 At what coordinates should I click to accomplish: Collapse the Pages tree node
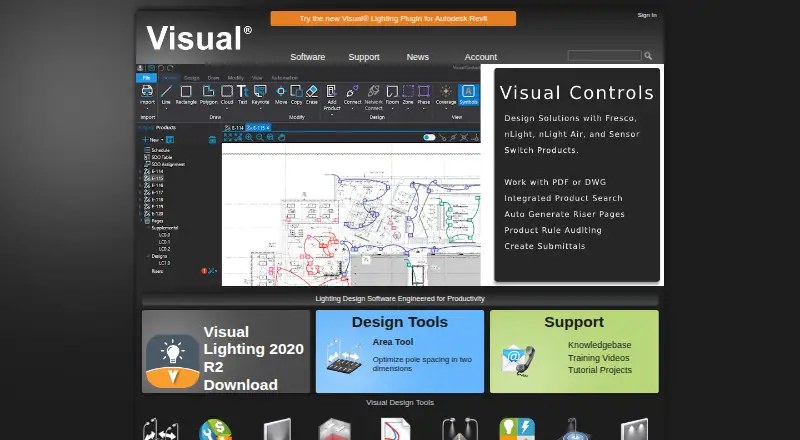point(141,221)
